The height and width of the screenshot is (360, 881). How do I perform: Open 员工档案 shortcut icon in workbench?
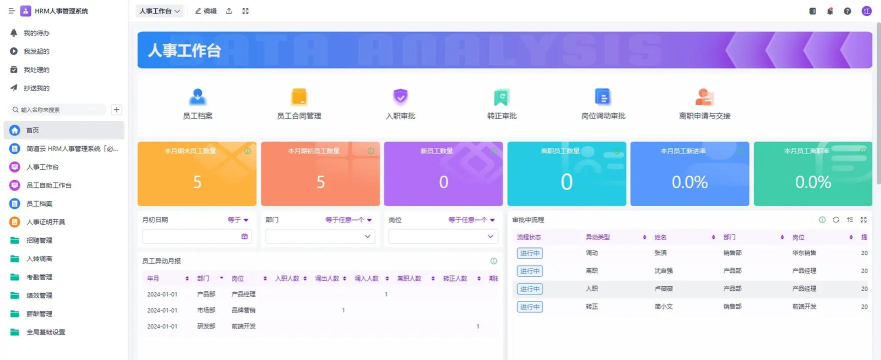tap(197, 97)
